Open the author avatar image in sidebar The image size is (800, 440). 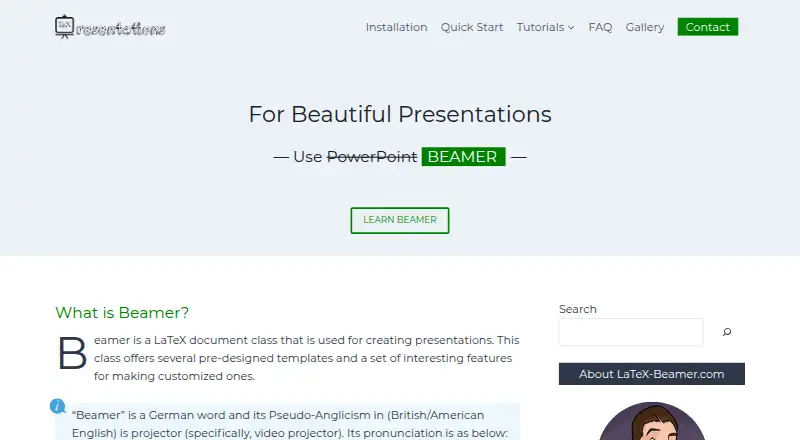[652, 421]
